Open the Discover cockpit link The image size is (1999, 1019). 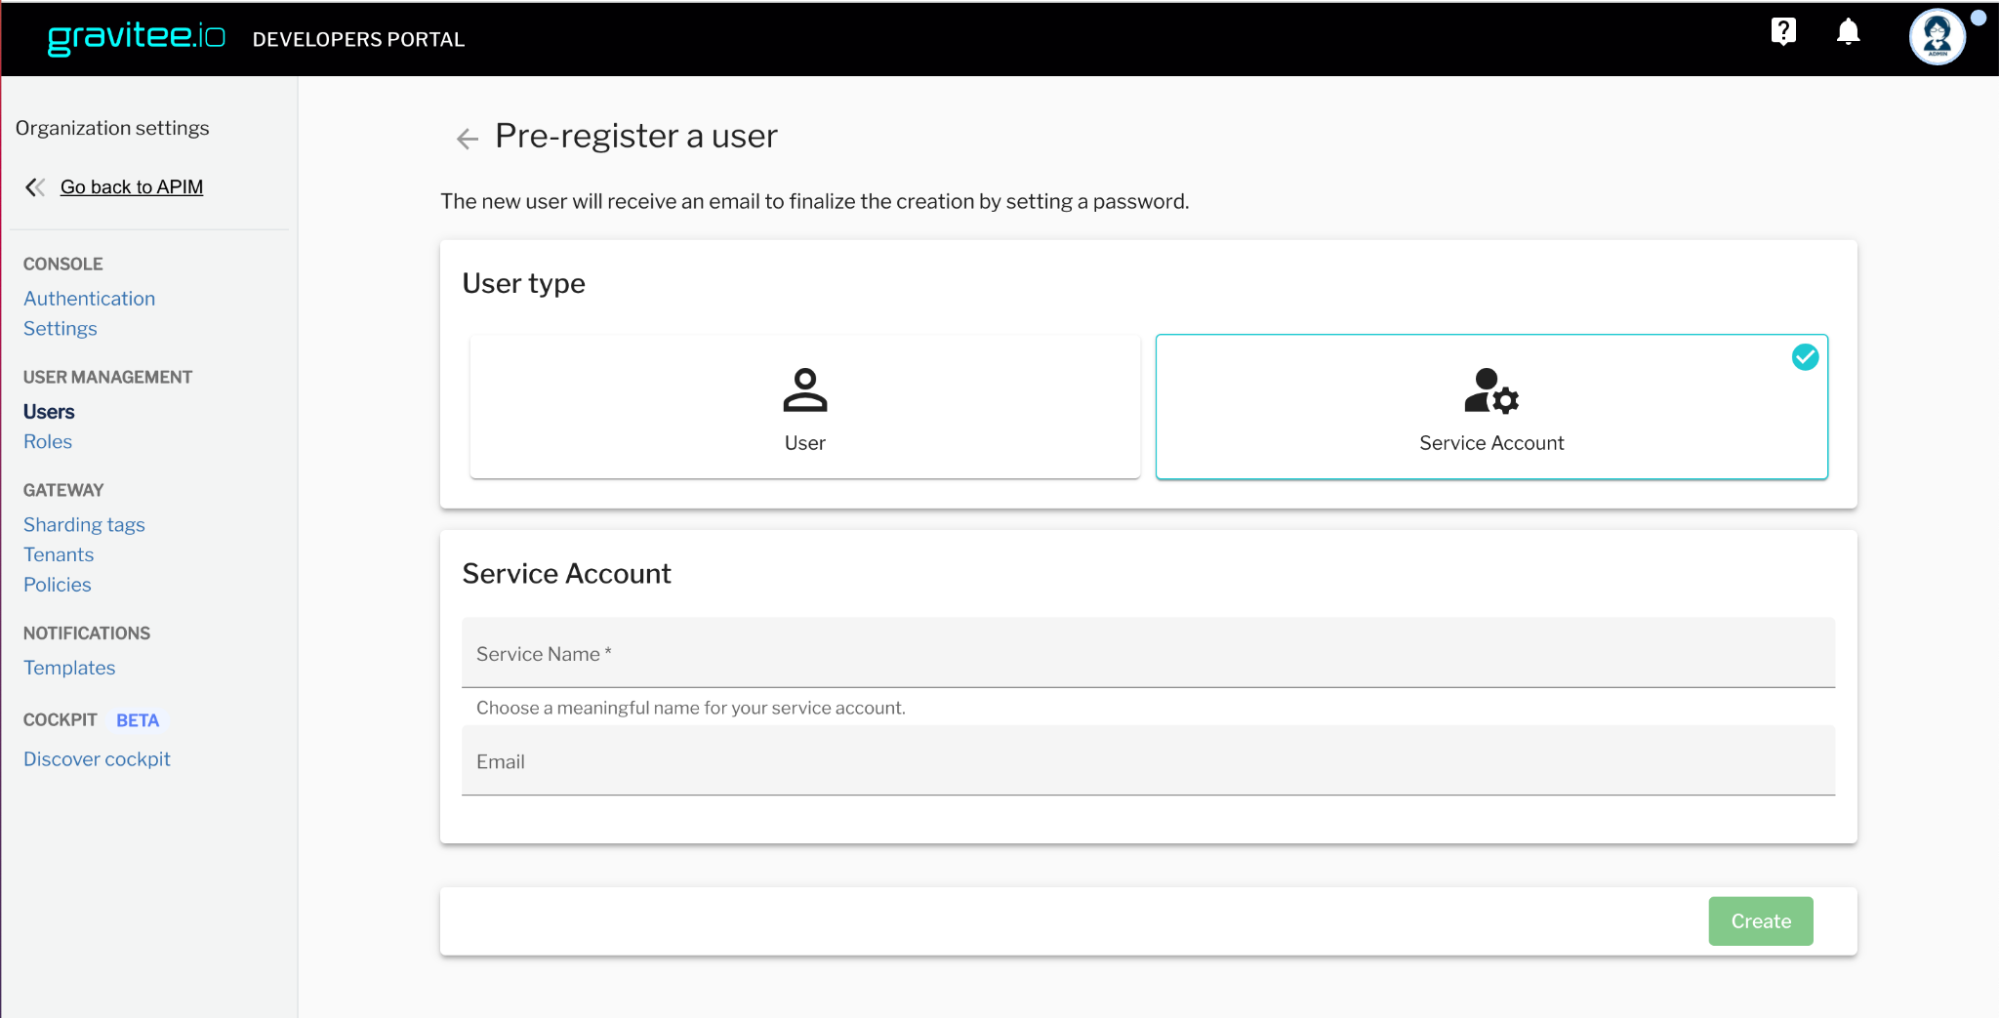(97, 759)
